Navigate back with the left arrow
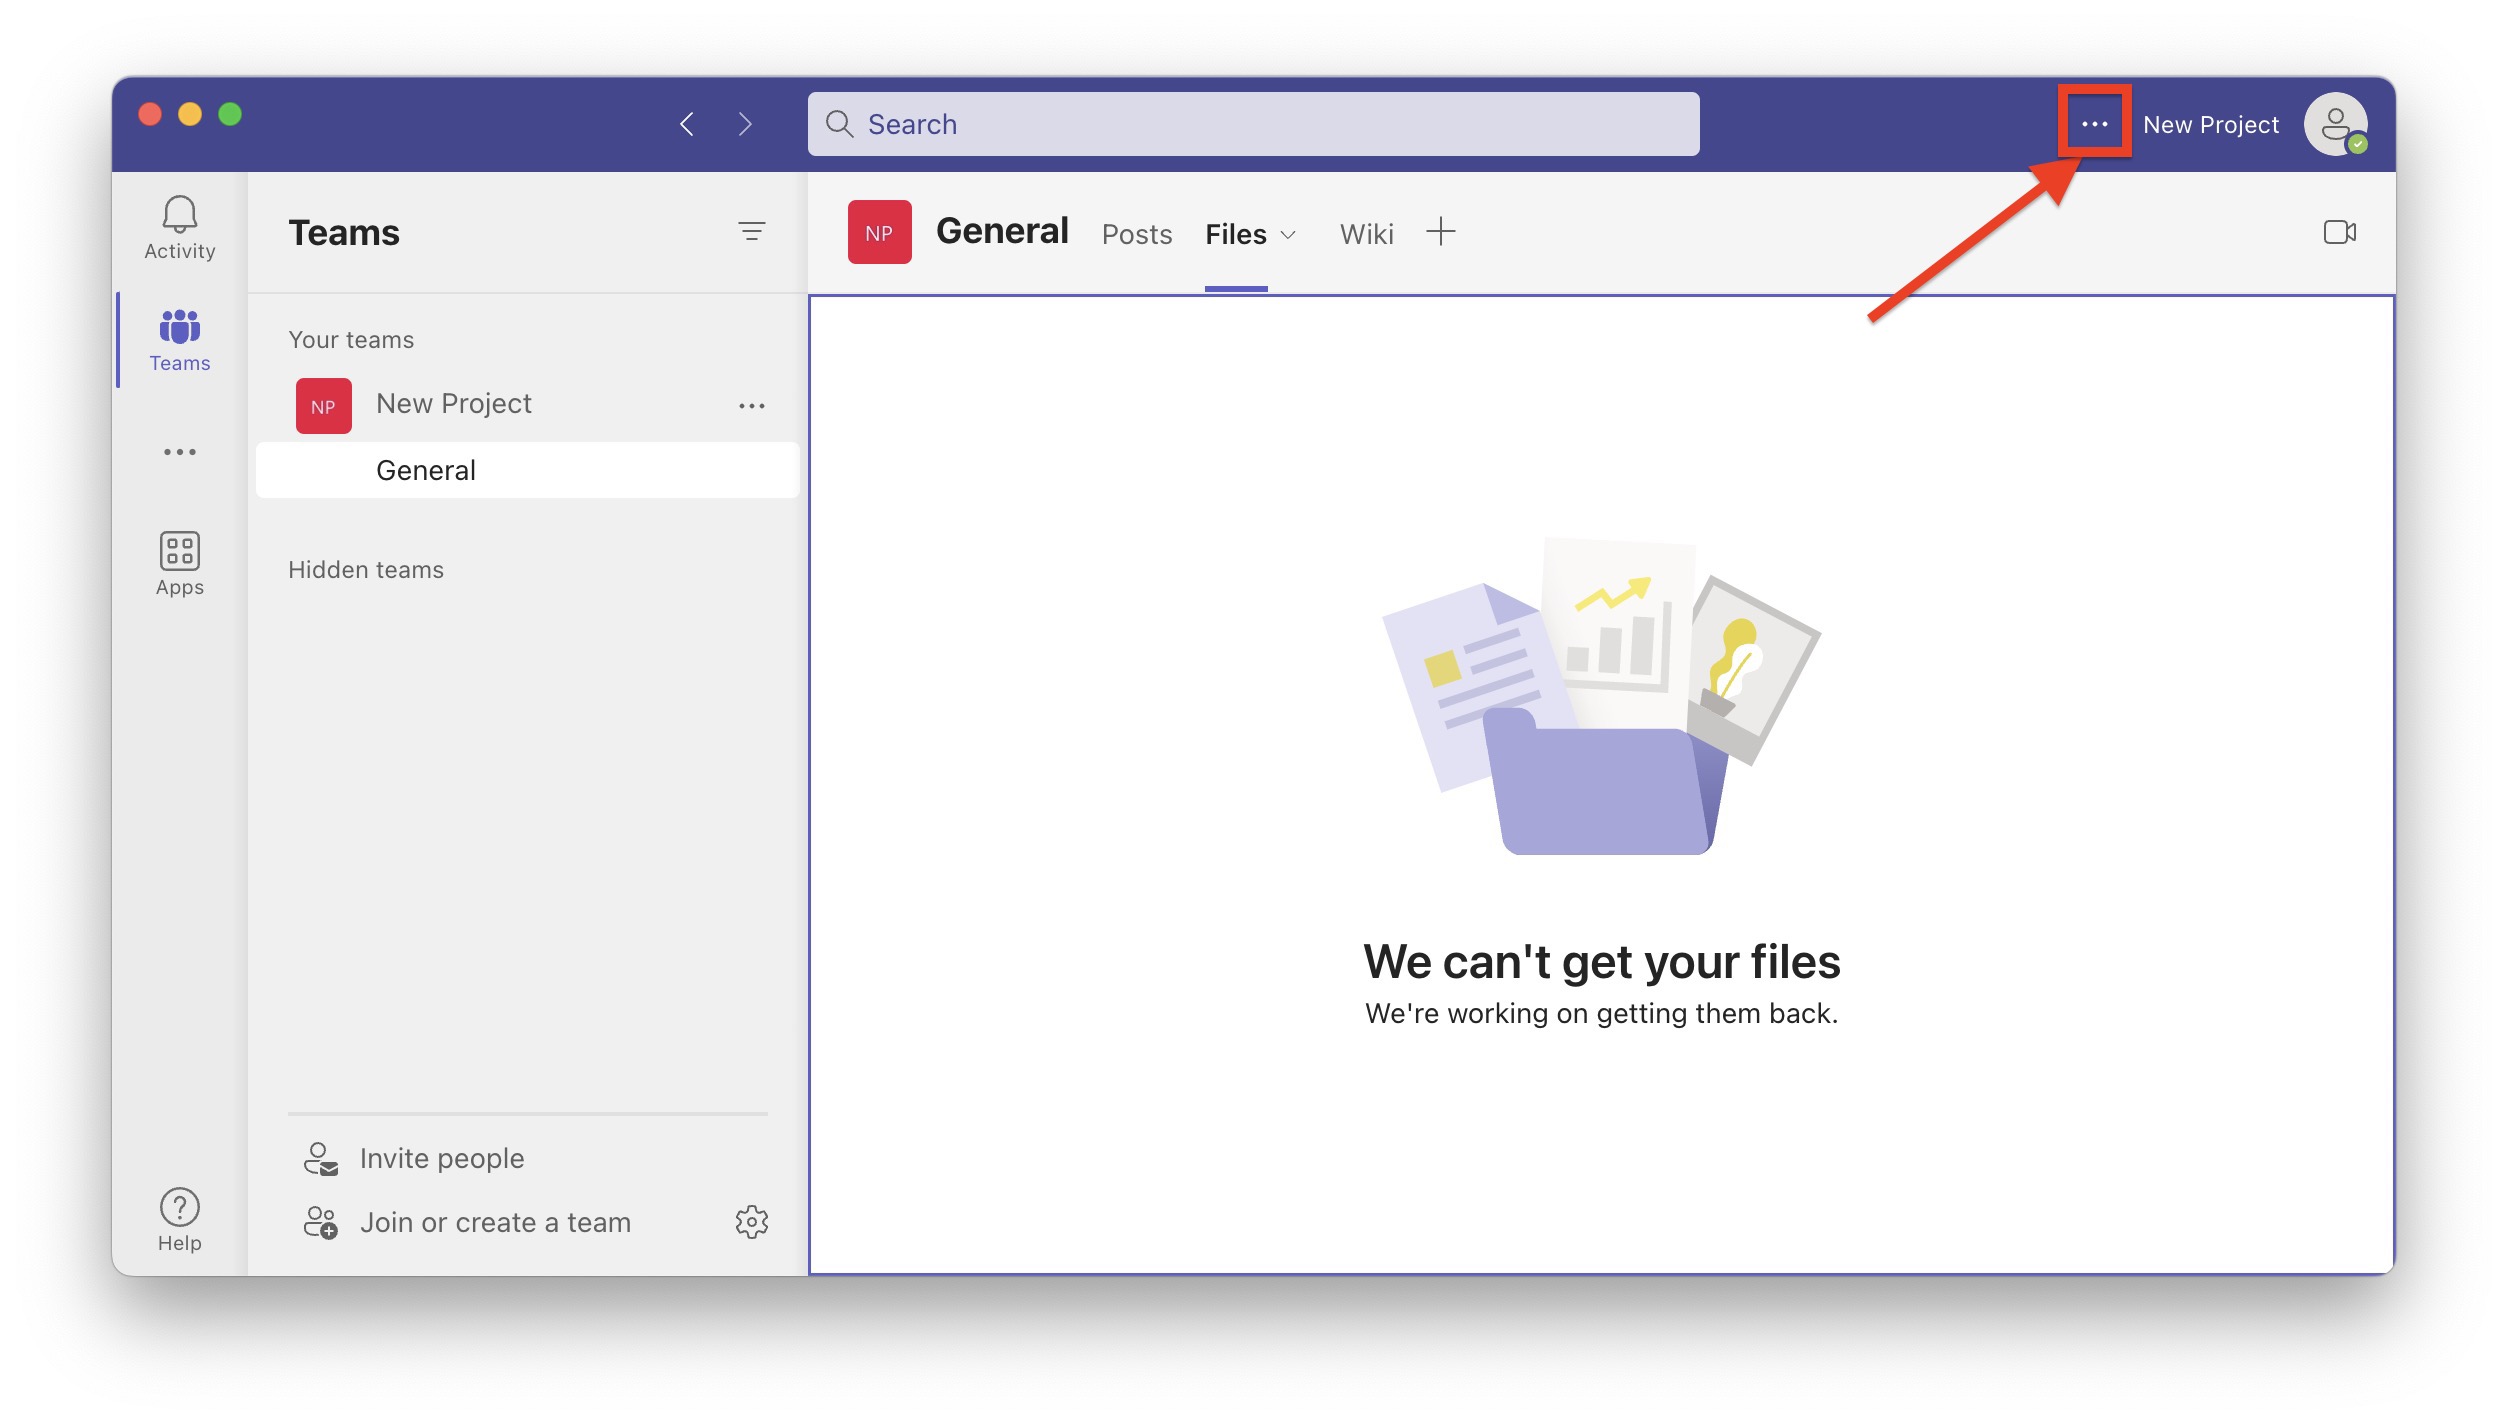The width and height of the screenshot is (2508, 1424). point(687,123)
